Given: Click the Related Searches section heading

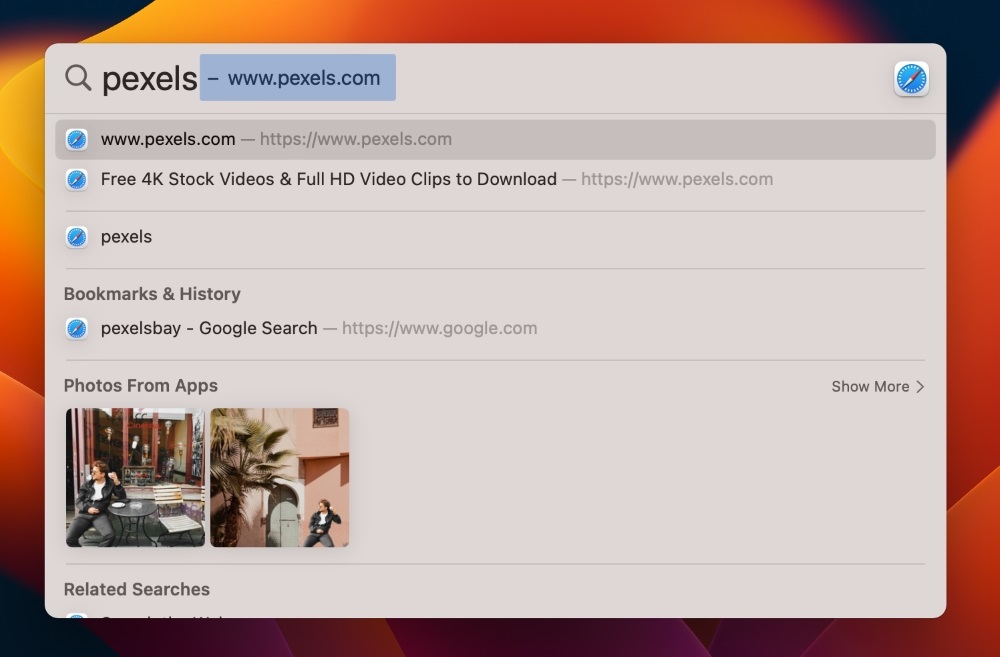Looking at the screenshot, I should 137,589.
